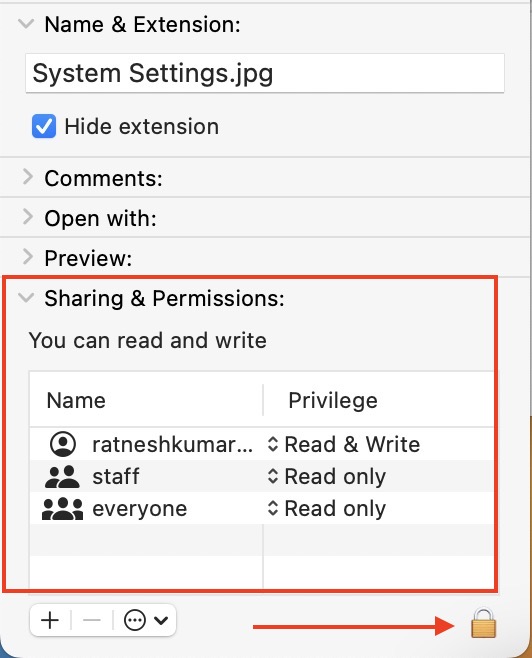
Task: Click the System Settings.jpg name field
Action: click(265, 73)
